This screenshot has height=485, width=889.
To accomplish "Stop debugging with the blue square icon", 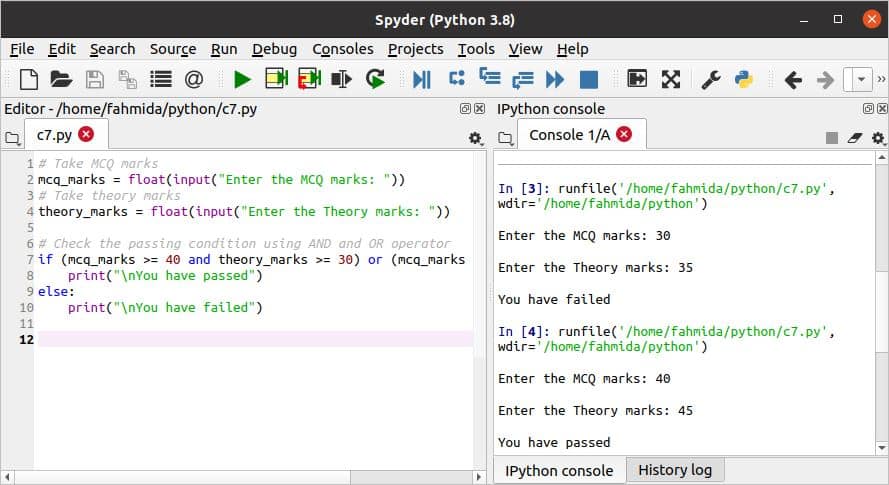I will (x=589, y=79).
